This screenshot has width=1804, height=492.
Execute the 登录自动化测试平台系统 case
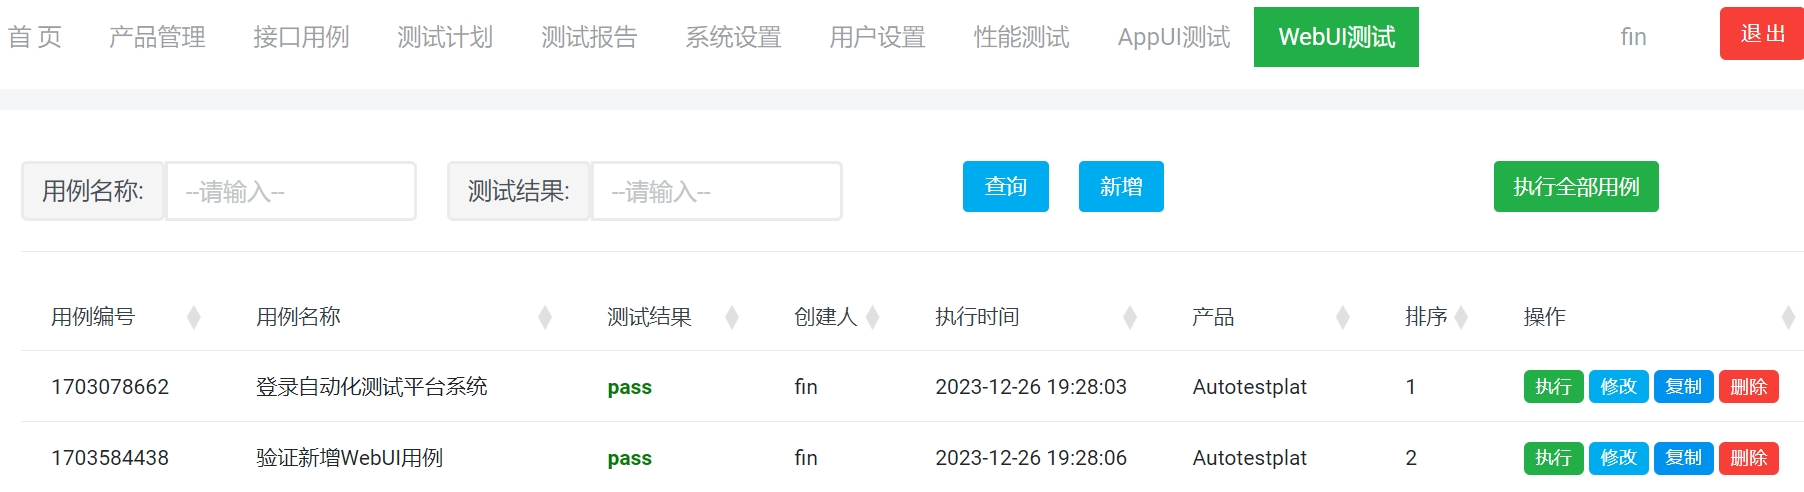point(1553,387)
